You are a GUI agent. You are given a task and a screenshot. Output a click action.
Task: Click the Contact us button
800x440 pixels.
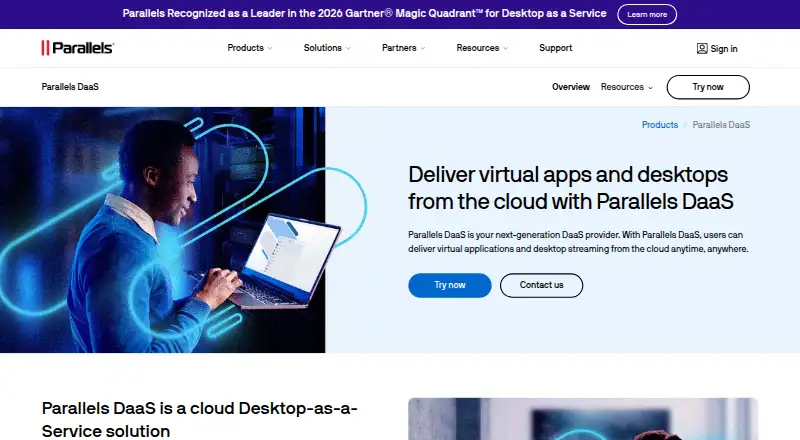point(541,285)
